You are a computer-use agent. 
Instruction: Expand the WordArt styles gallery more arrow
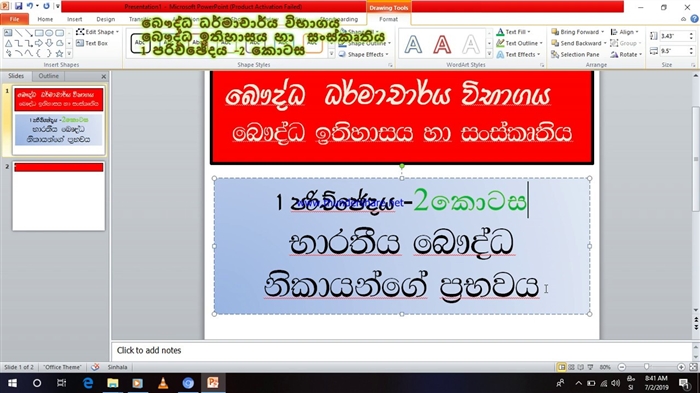point(489,54)
